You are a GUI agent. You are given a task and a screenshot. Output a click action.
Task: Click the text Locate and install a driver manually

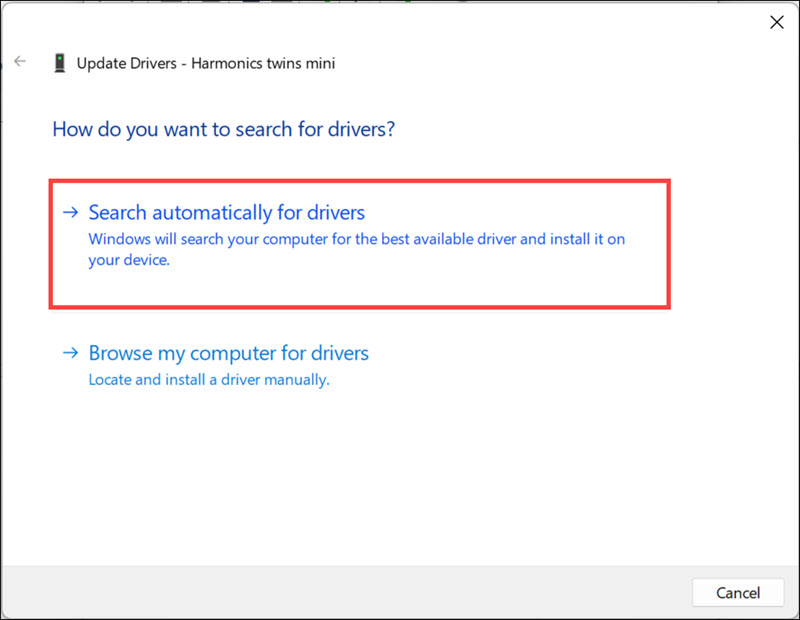tap(209, 380)
